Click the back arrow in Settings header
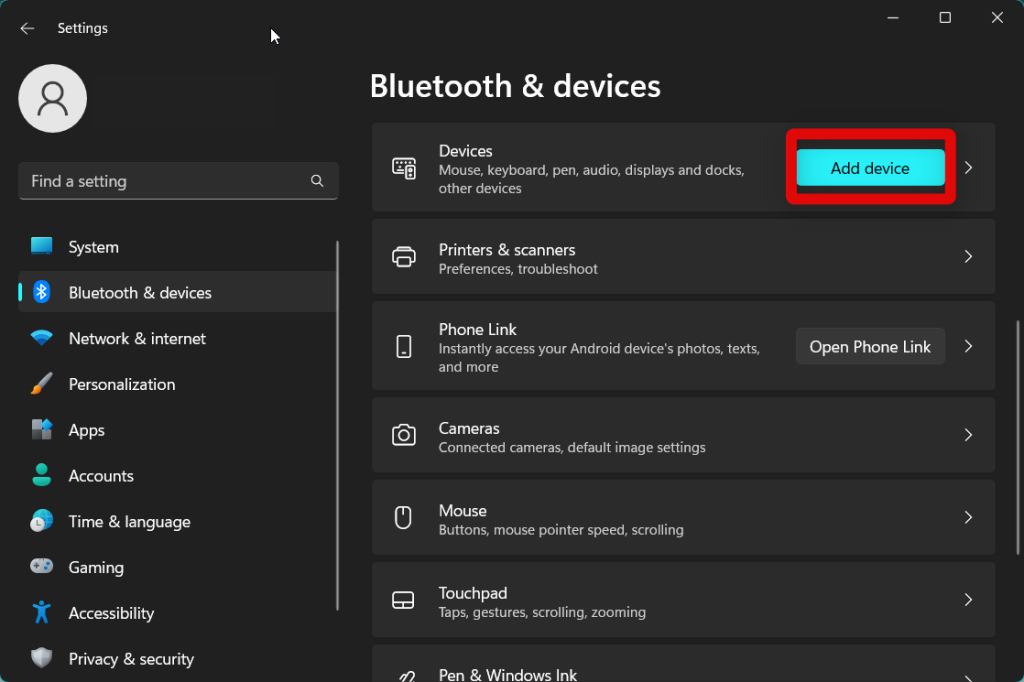Screen dimensions: 1024x682 [x=27, y=28]
